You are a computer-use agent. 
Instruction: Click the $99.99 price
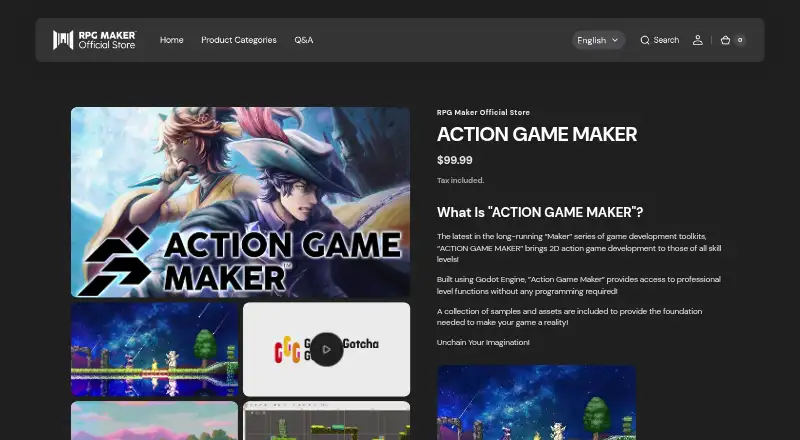(455, 160)
